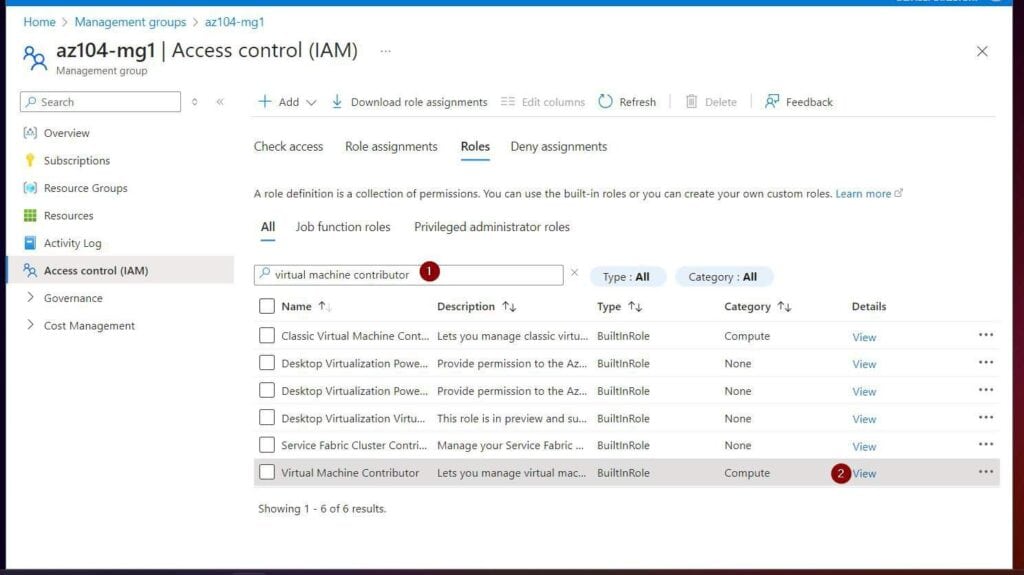The image size is (1024, 575).
Task: Switch to Deny assignments tab
Action: [x=558, y=146]
